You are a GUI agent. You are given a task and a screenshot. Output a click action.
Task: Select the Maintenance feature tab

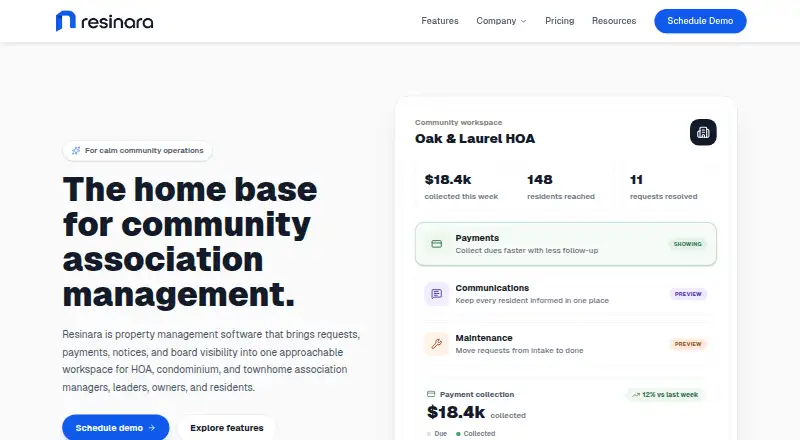pos(566,344)
